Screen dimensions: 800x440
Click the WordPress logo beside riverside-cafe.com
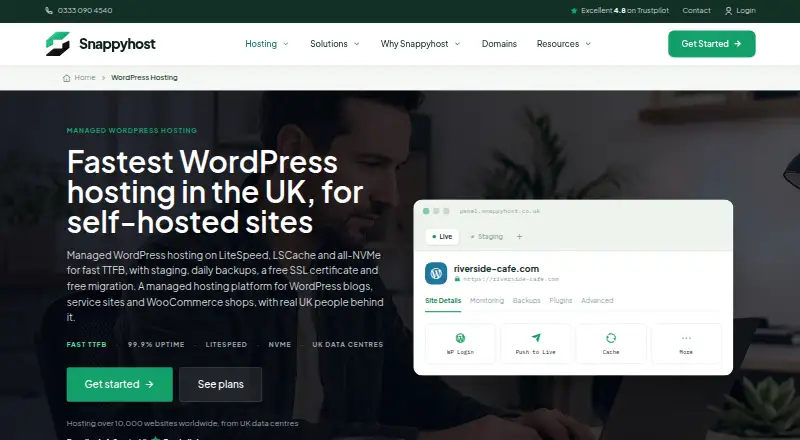click(x=436, y=274)
